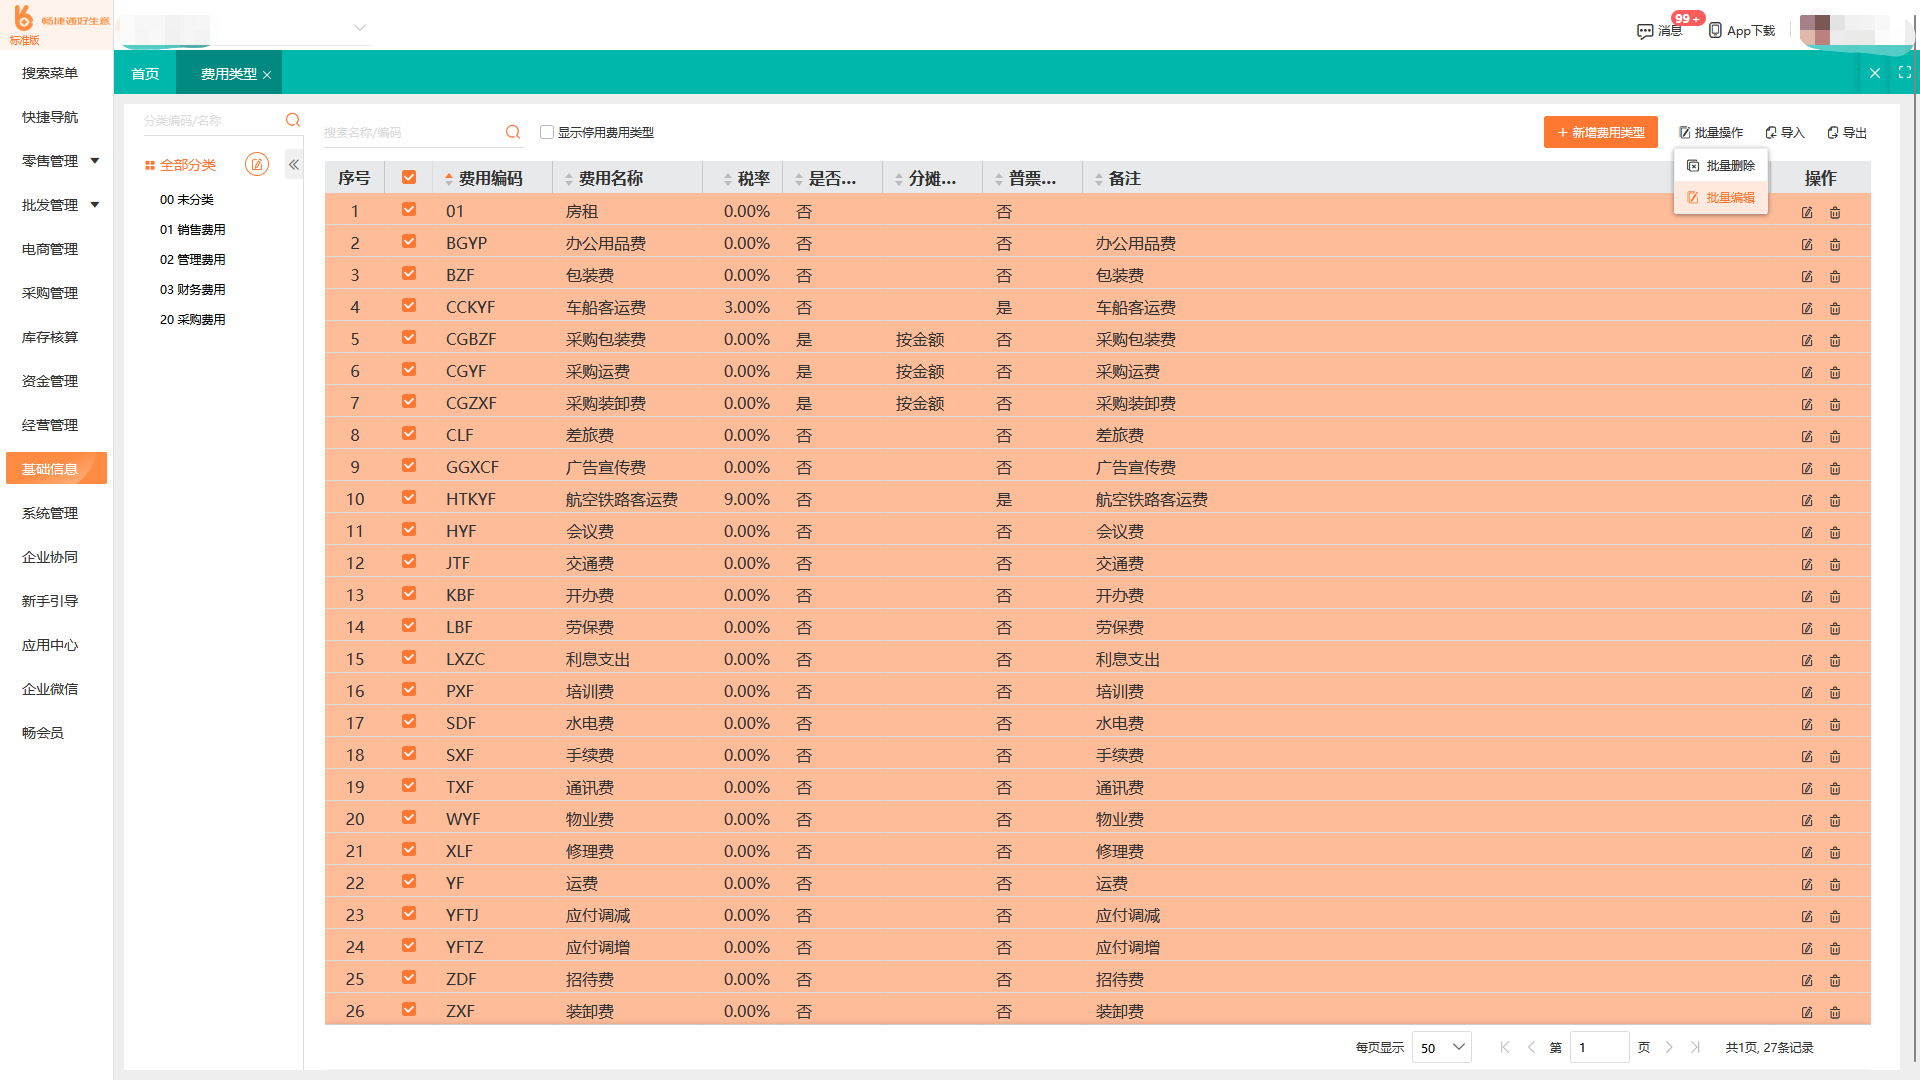1920x1080 pixels.
Task: Click the 导入 import icon button
Action: coord(1785,131)
